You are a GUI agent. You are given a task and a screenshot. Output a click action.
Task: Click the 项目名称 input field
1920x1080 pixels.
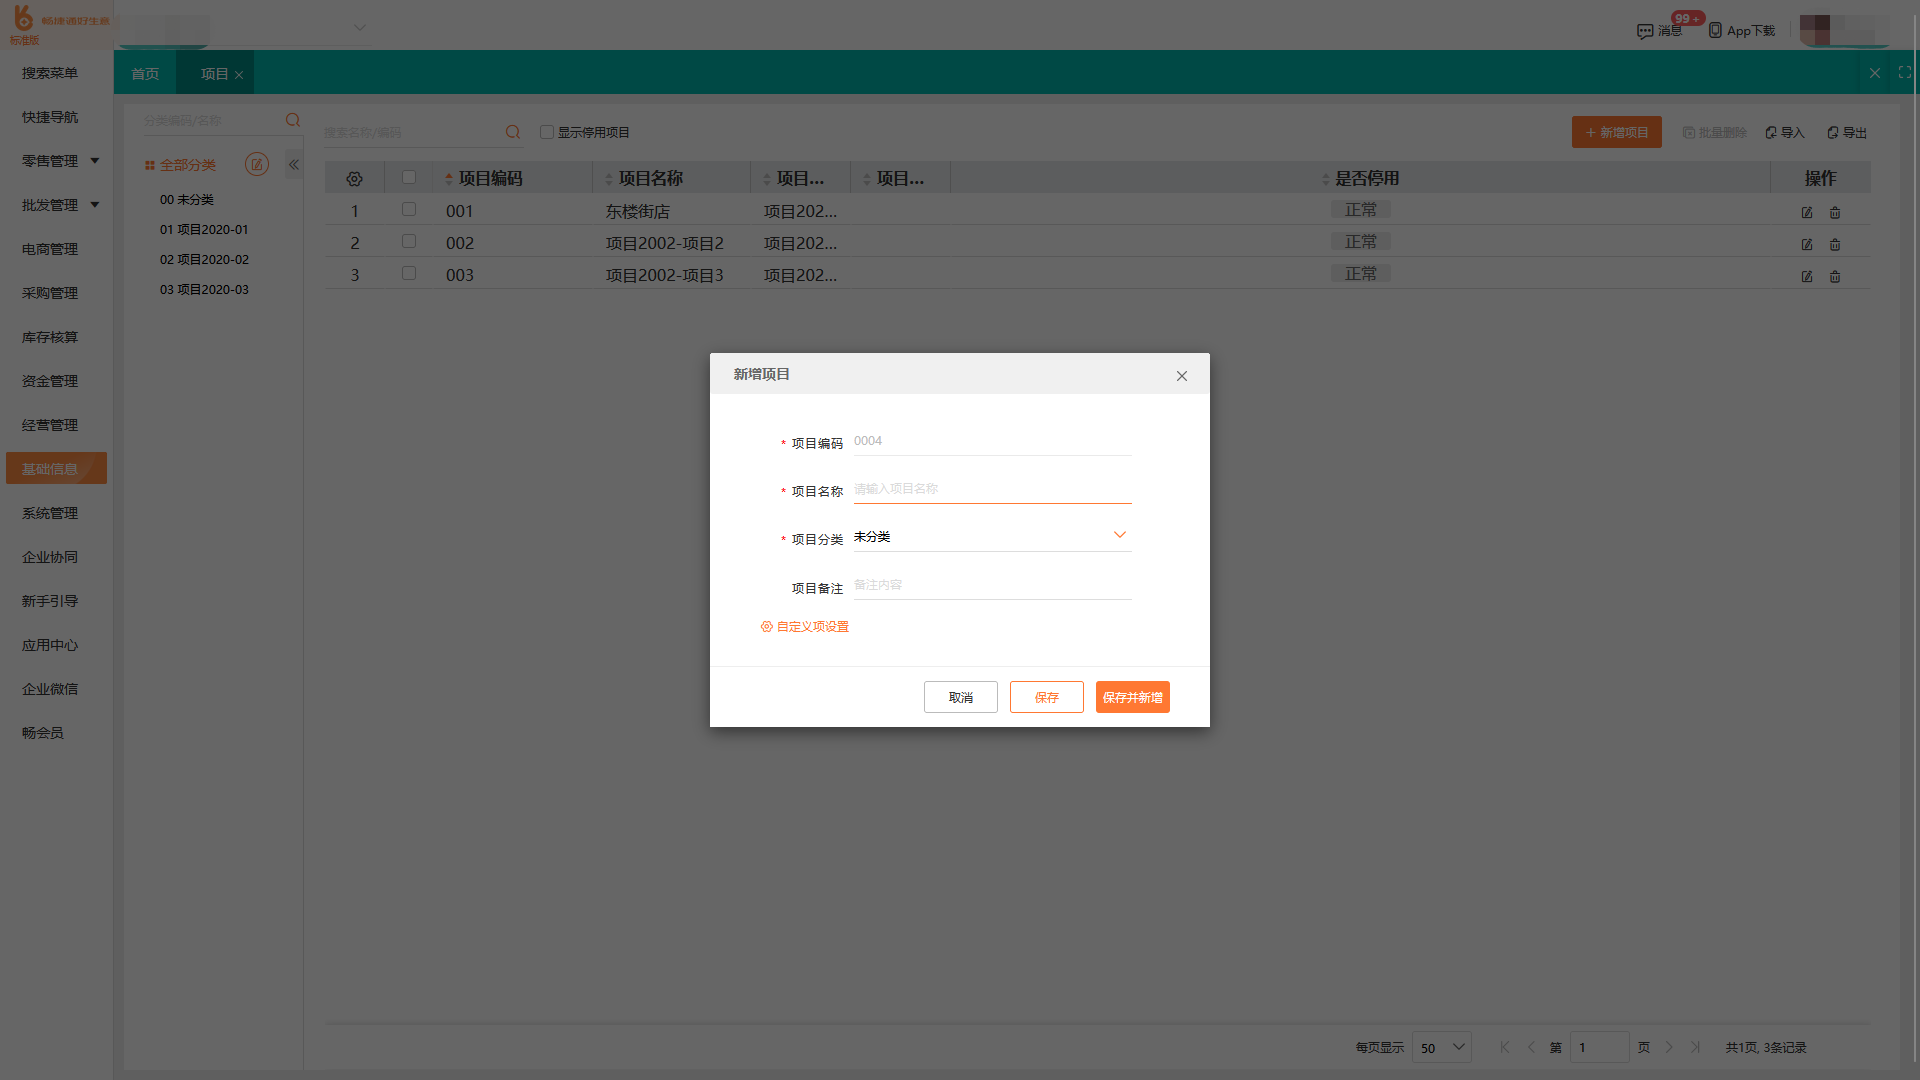click(992, 489)
